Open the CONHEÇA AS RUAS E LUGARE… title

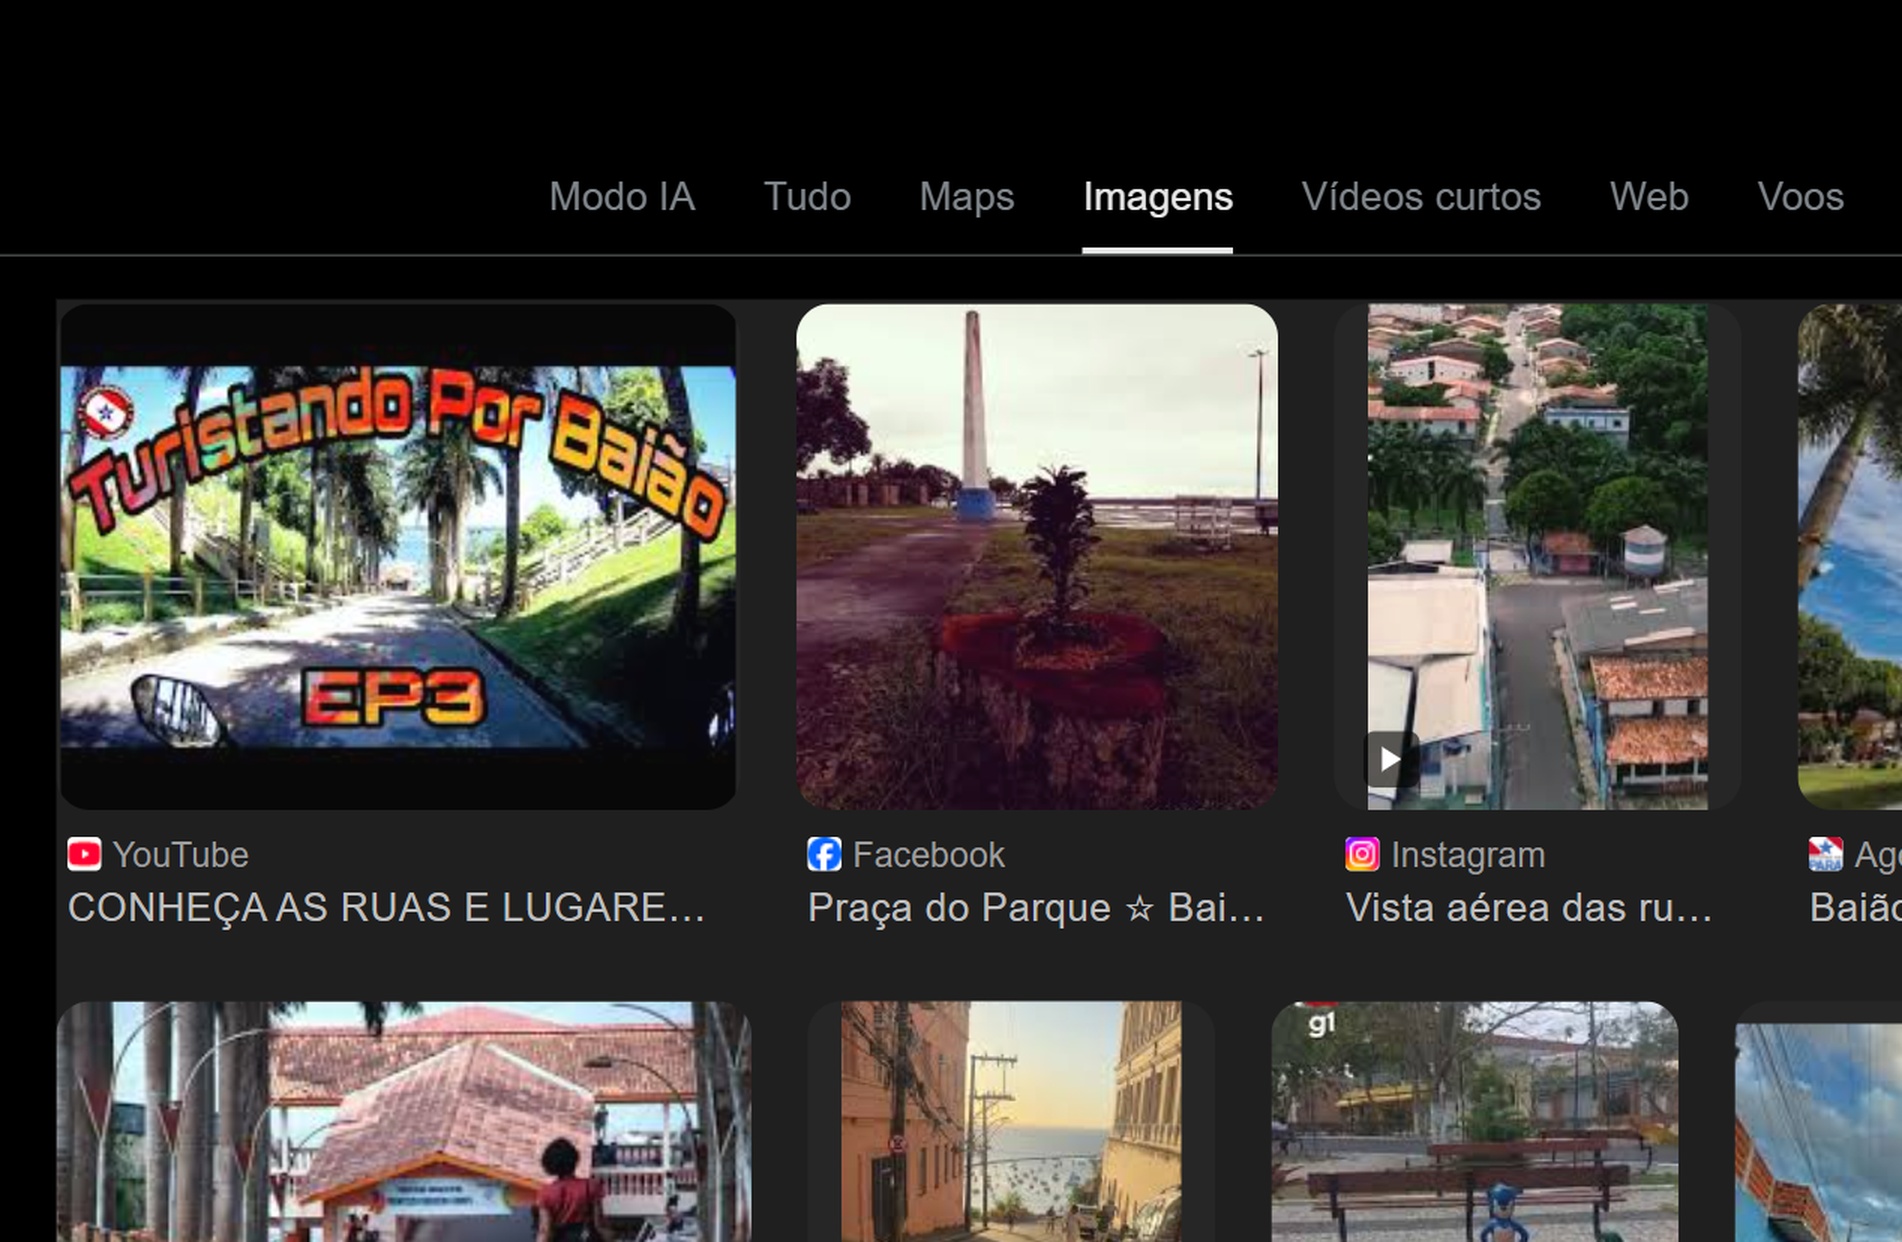click(386, 908)
